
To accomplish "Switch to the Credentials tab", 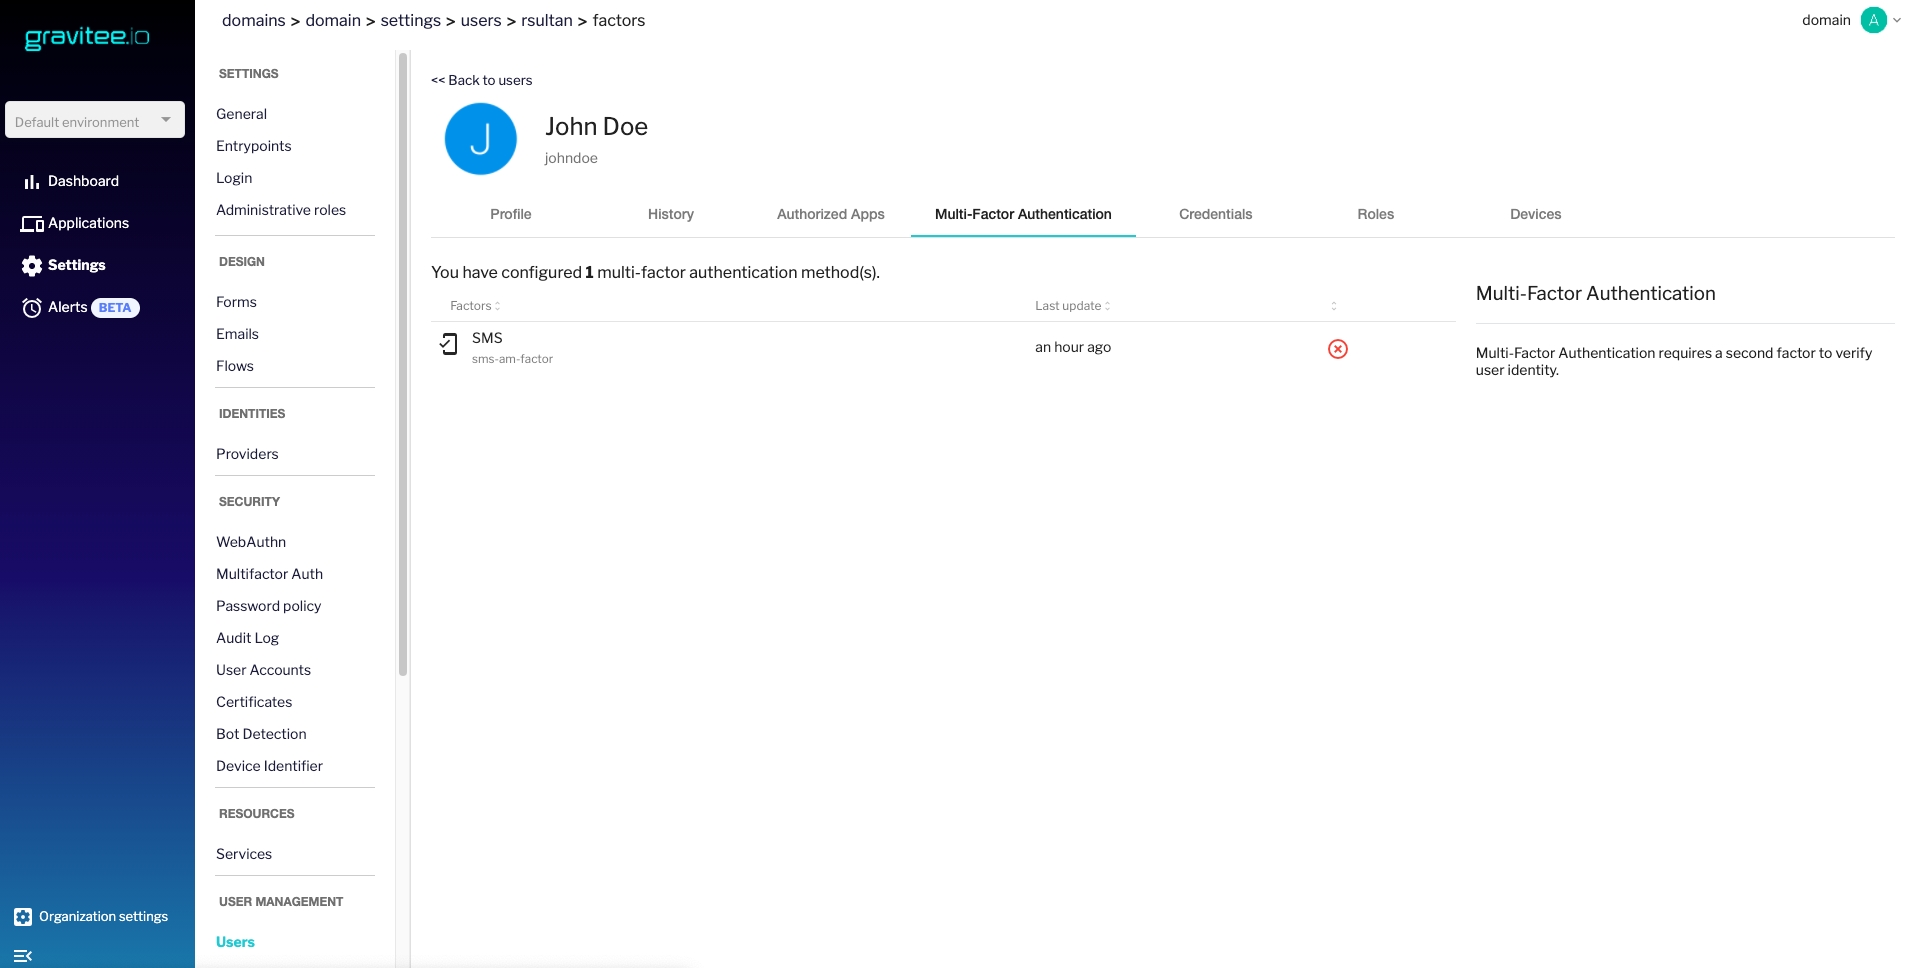I will coord(1215,214).
